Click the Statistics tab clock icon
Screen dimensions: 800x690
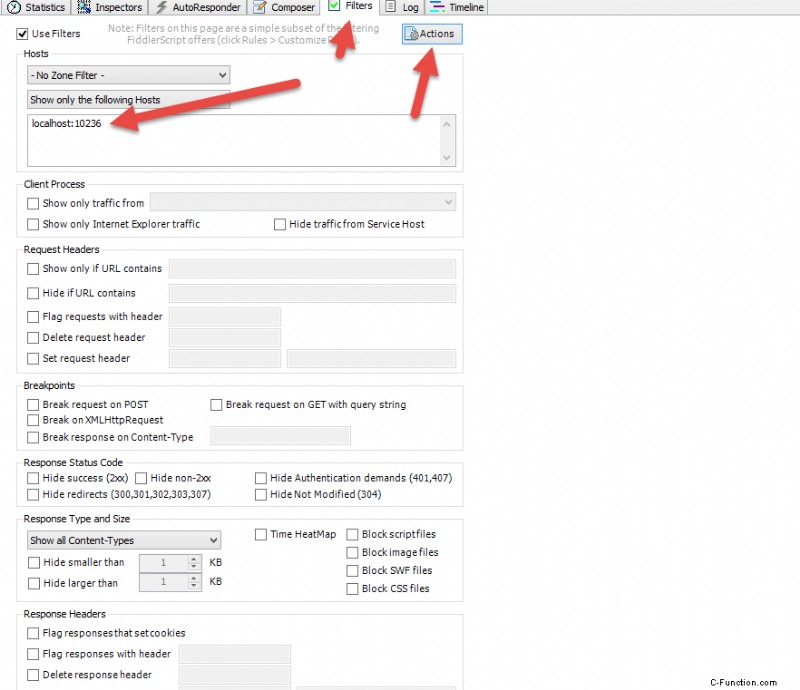tap(14, 7)
